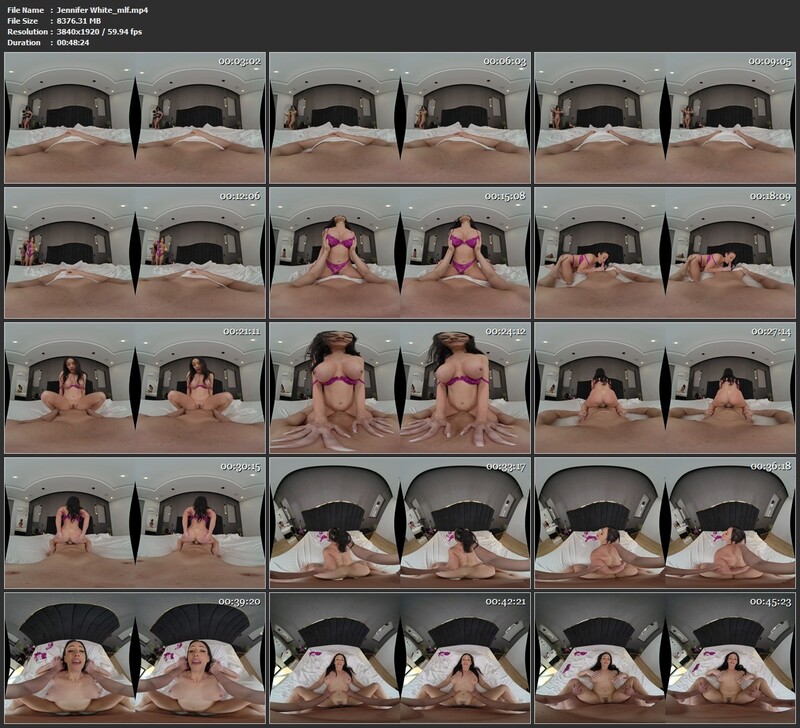Click the thumbnail timestamped 00:03:02
Image resolution: width=800 pixels, height=728 pixels.
135,117
